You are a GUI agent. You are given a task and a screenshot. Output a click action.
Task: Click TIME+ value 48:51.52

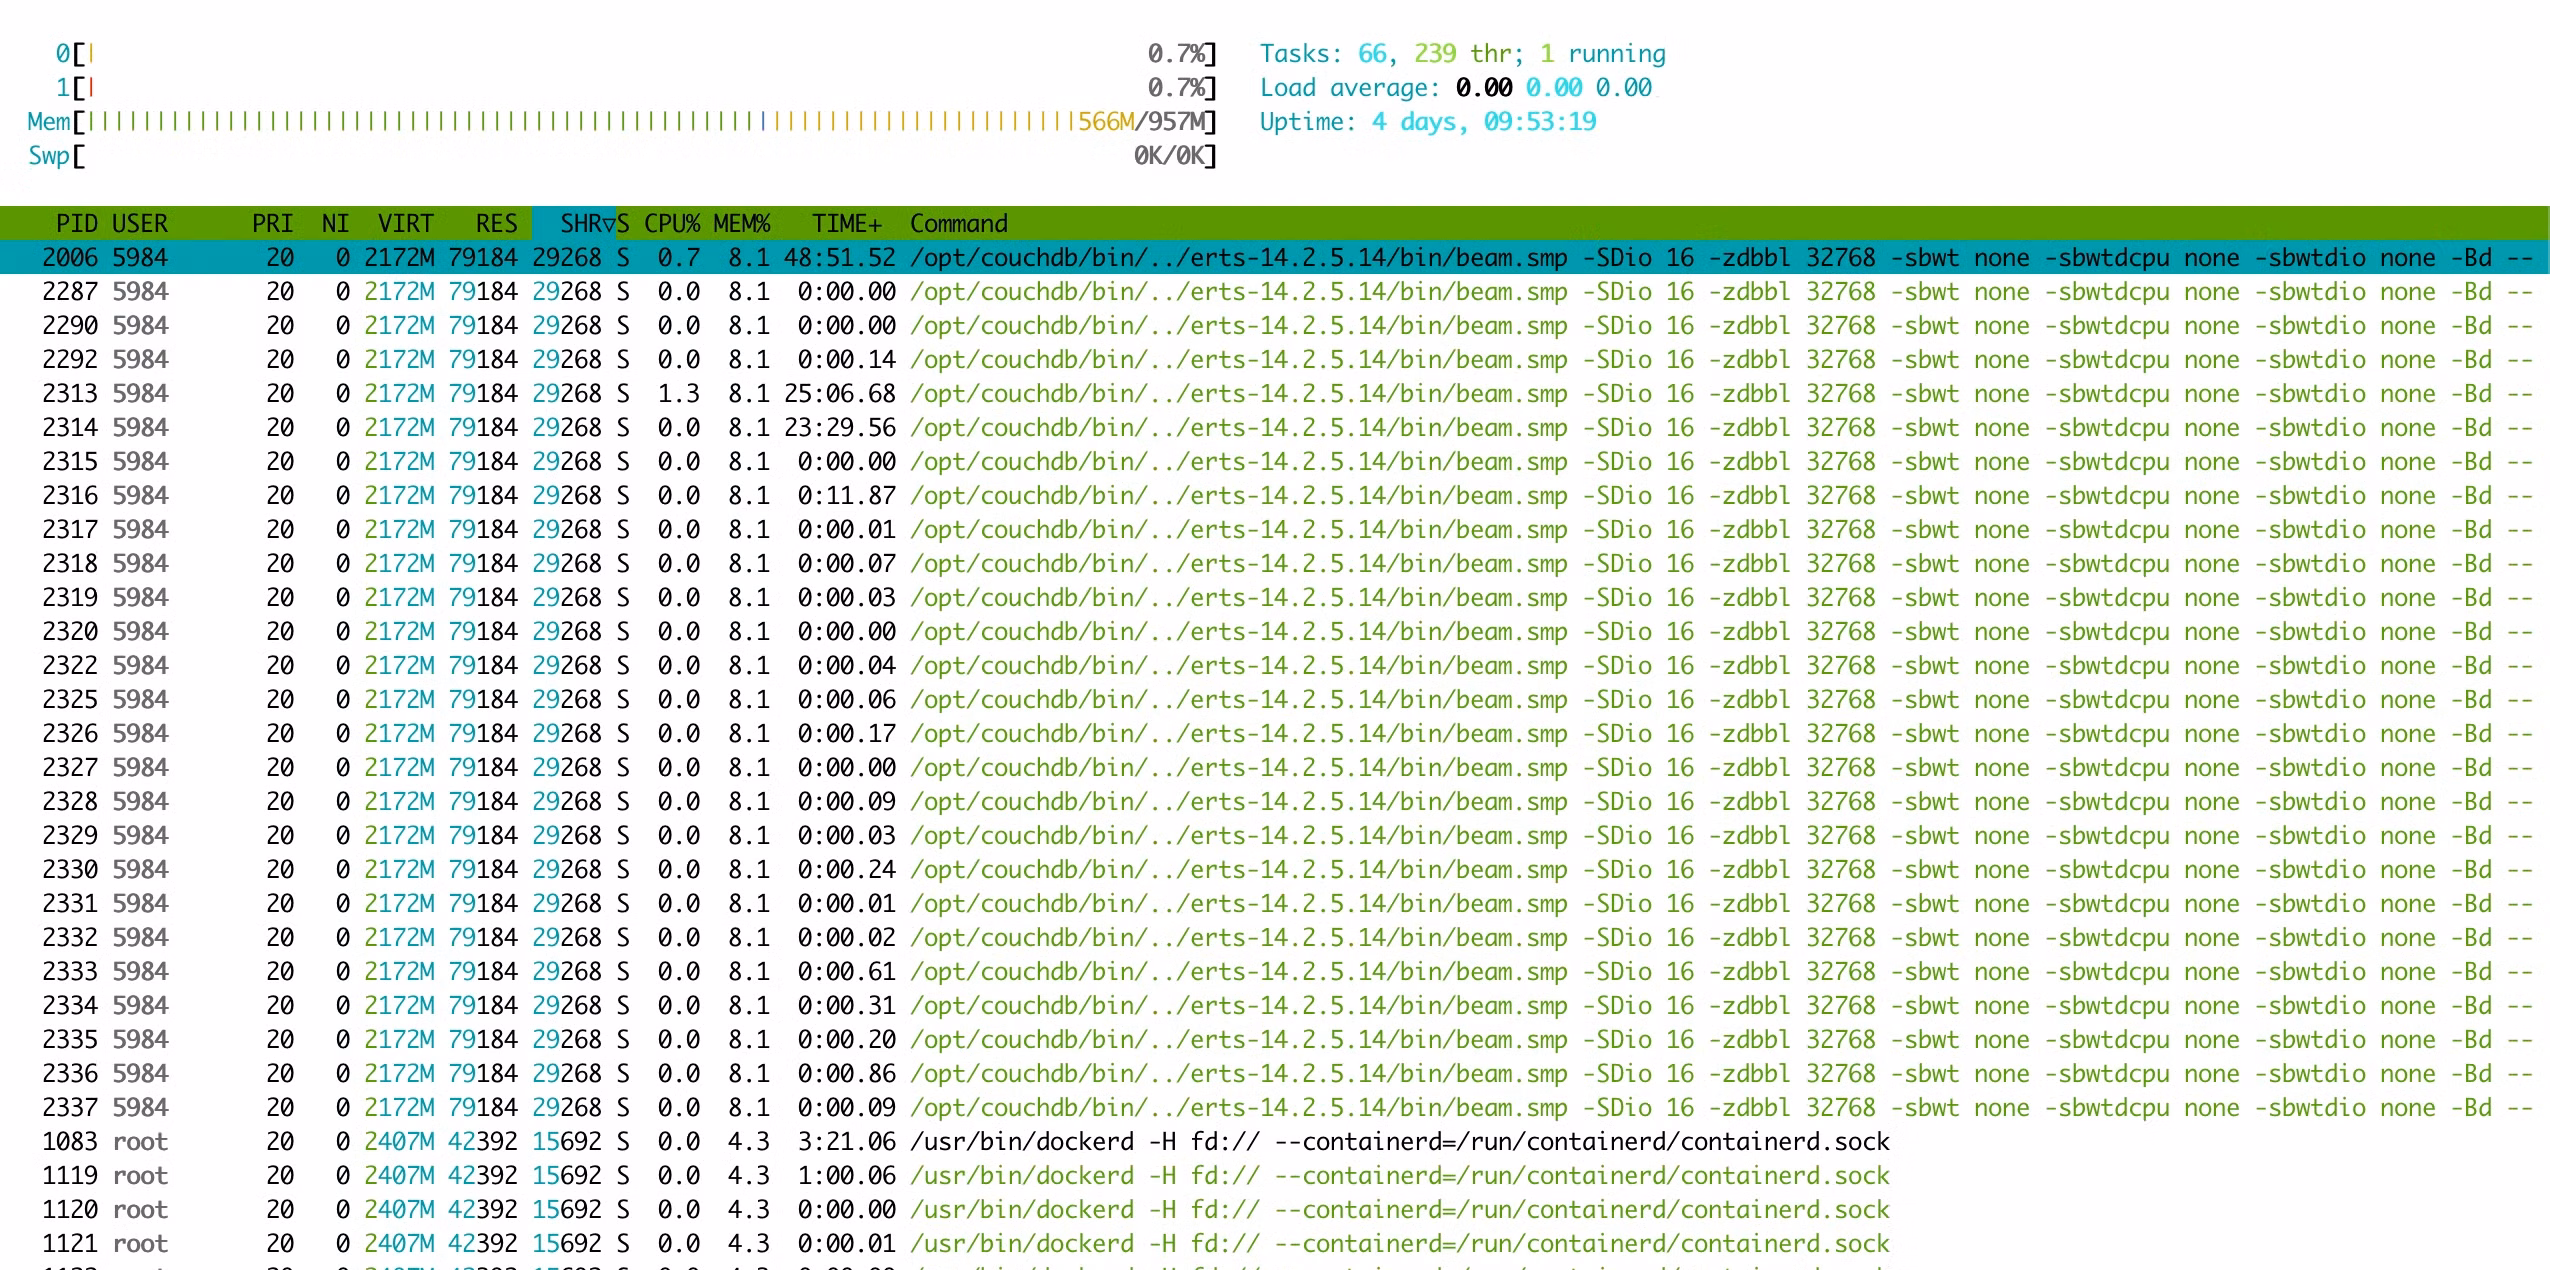pyautogui.click(x=840, y=258)
